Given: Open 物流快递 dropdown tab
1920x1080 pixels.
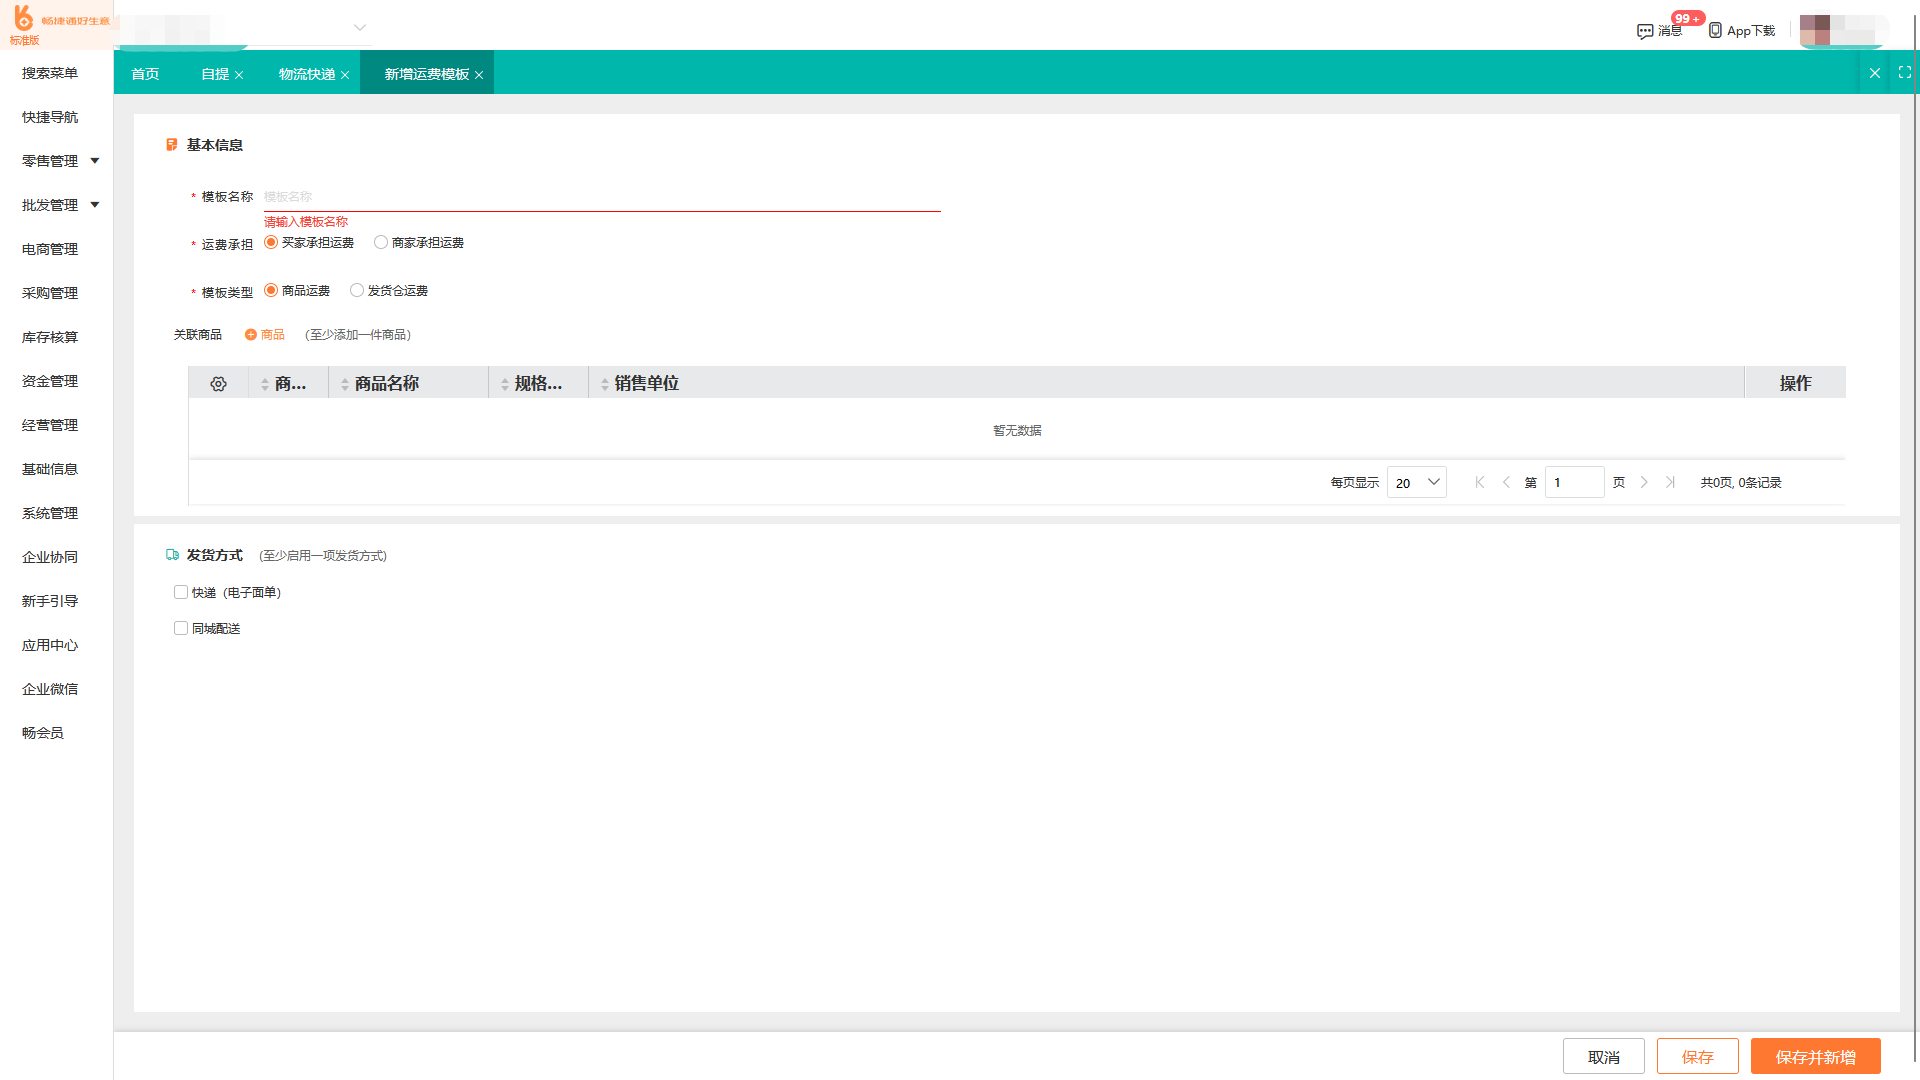Looking at the screenshot, I should (307, 73).
